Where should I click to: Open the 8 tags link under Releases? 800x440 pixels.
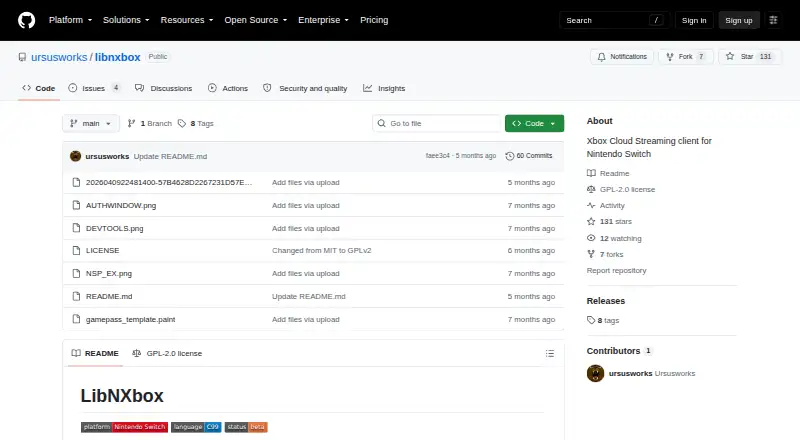tap(603, 321)
